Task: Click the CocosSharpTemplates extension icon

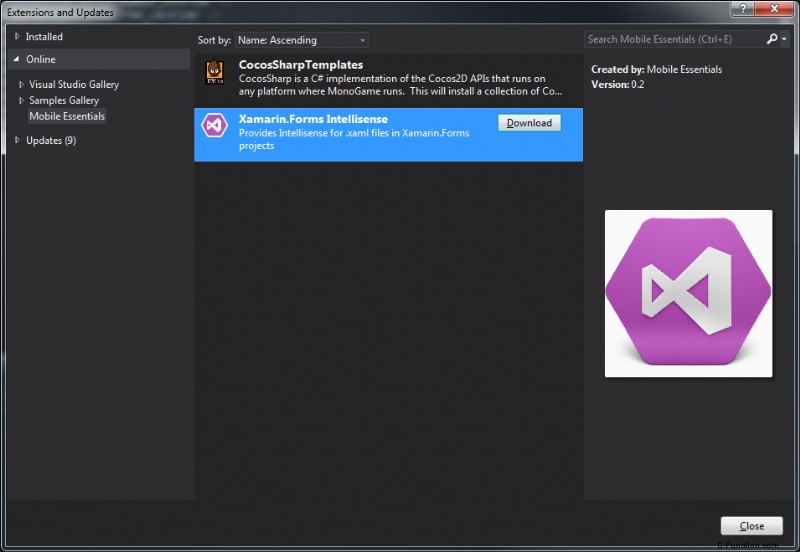Action: coord(214,72)
